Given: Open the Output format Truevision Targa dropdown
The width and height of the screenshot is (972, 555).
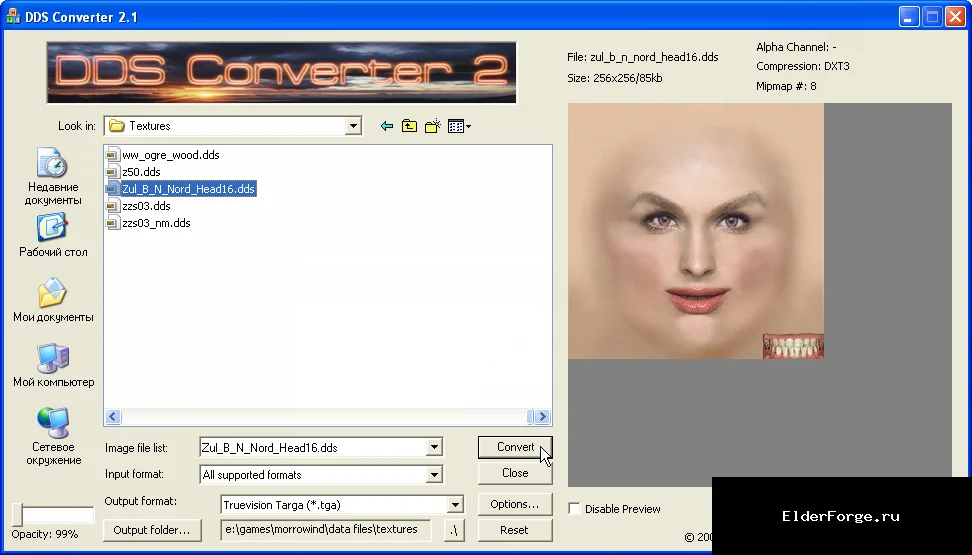Looking at the screenshot, I should click(x=456, y=505).
